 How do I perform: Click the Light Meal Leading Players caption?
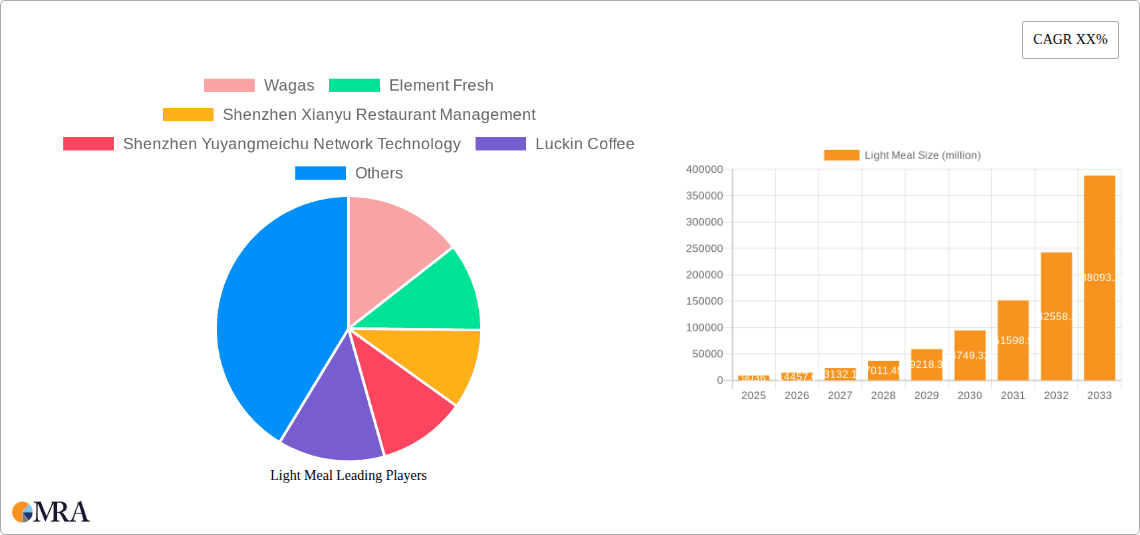[348, 475]
